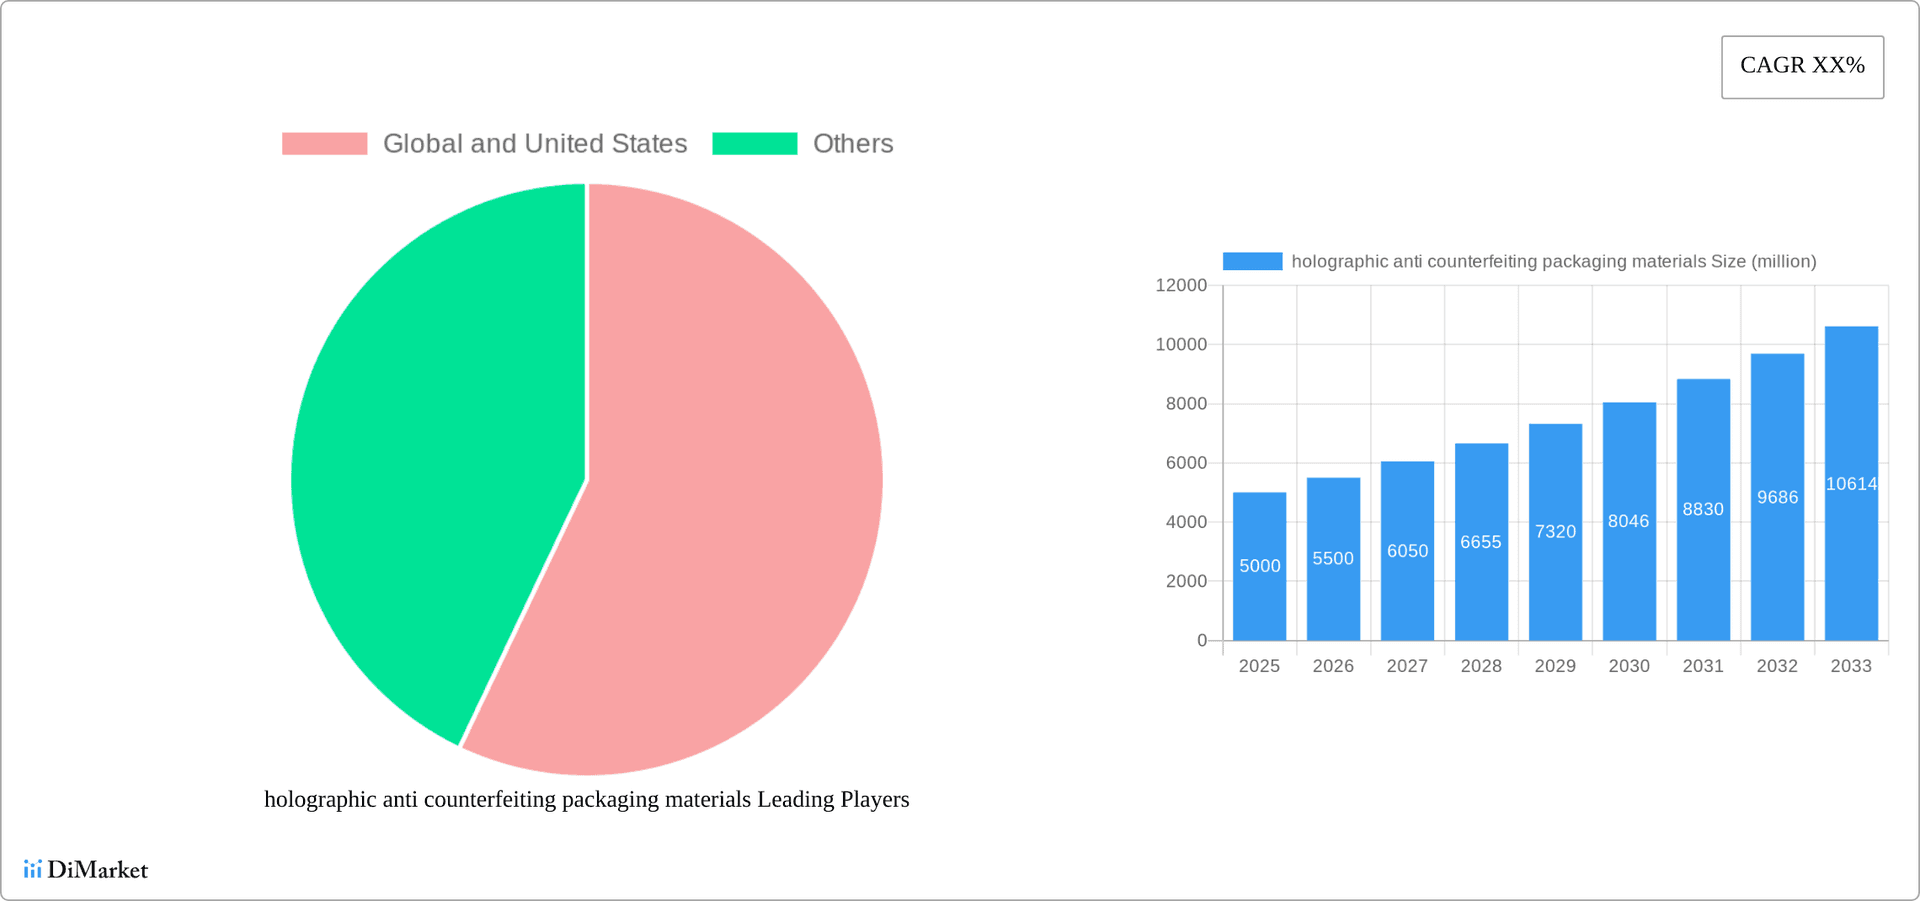Select the pink legend swatch for Global and United States
This screenshot has width=1920, height=901.
323,143
